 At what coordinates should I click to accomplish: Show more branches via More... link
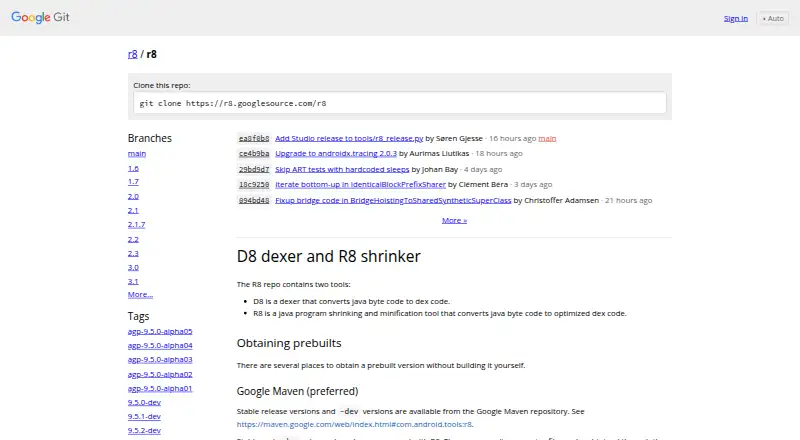(x=140, y=295)
